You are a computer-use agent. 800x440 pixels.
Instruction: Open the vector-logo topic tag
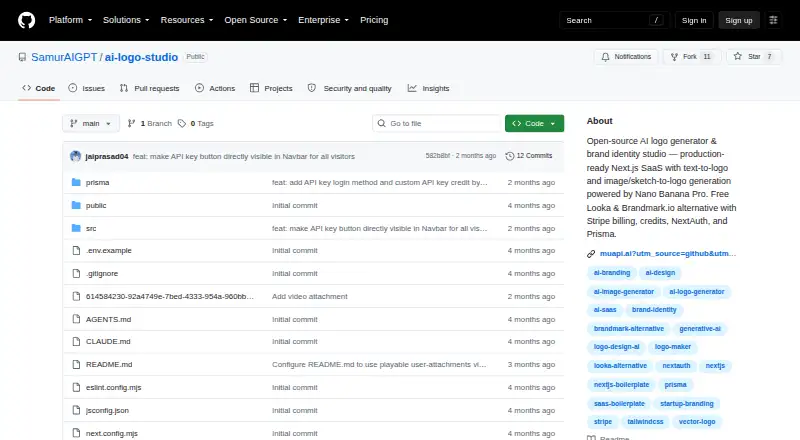tap(697, 422)
